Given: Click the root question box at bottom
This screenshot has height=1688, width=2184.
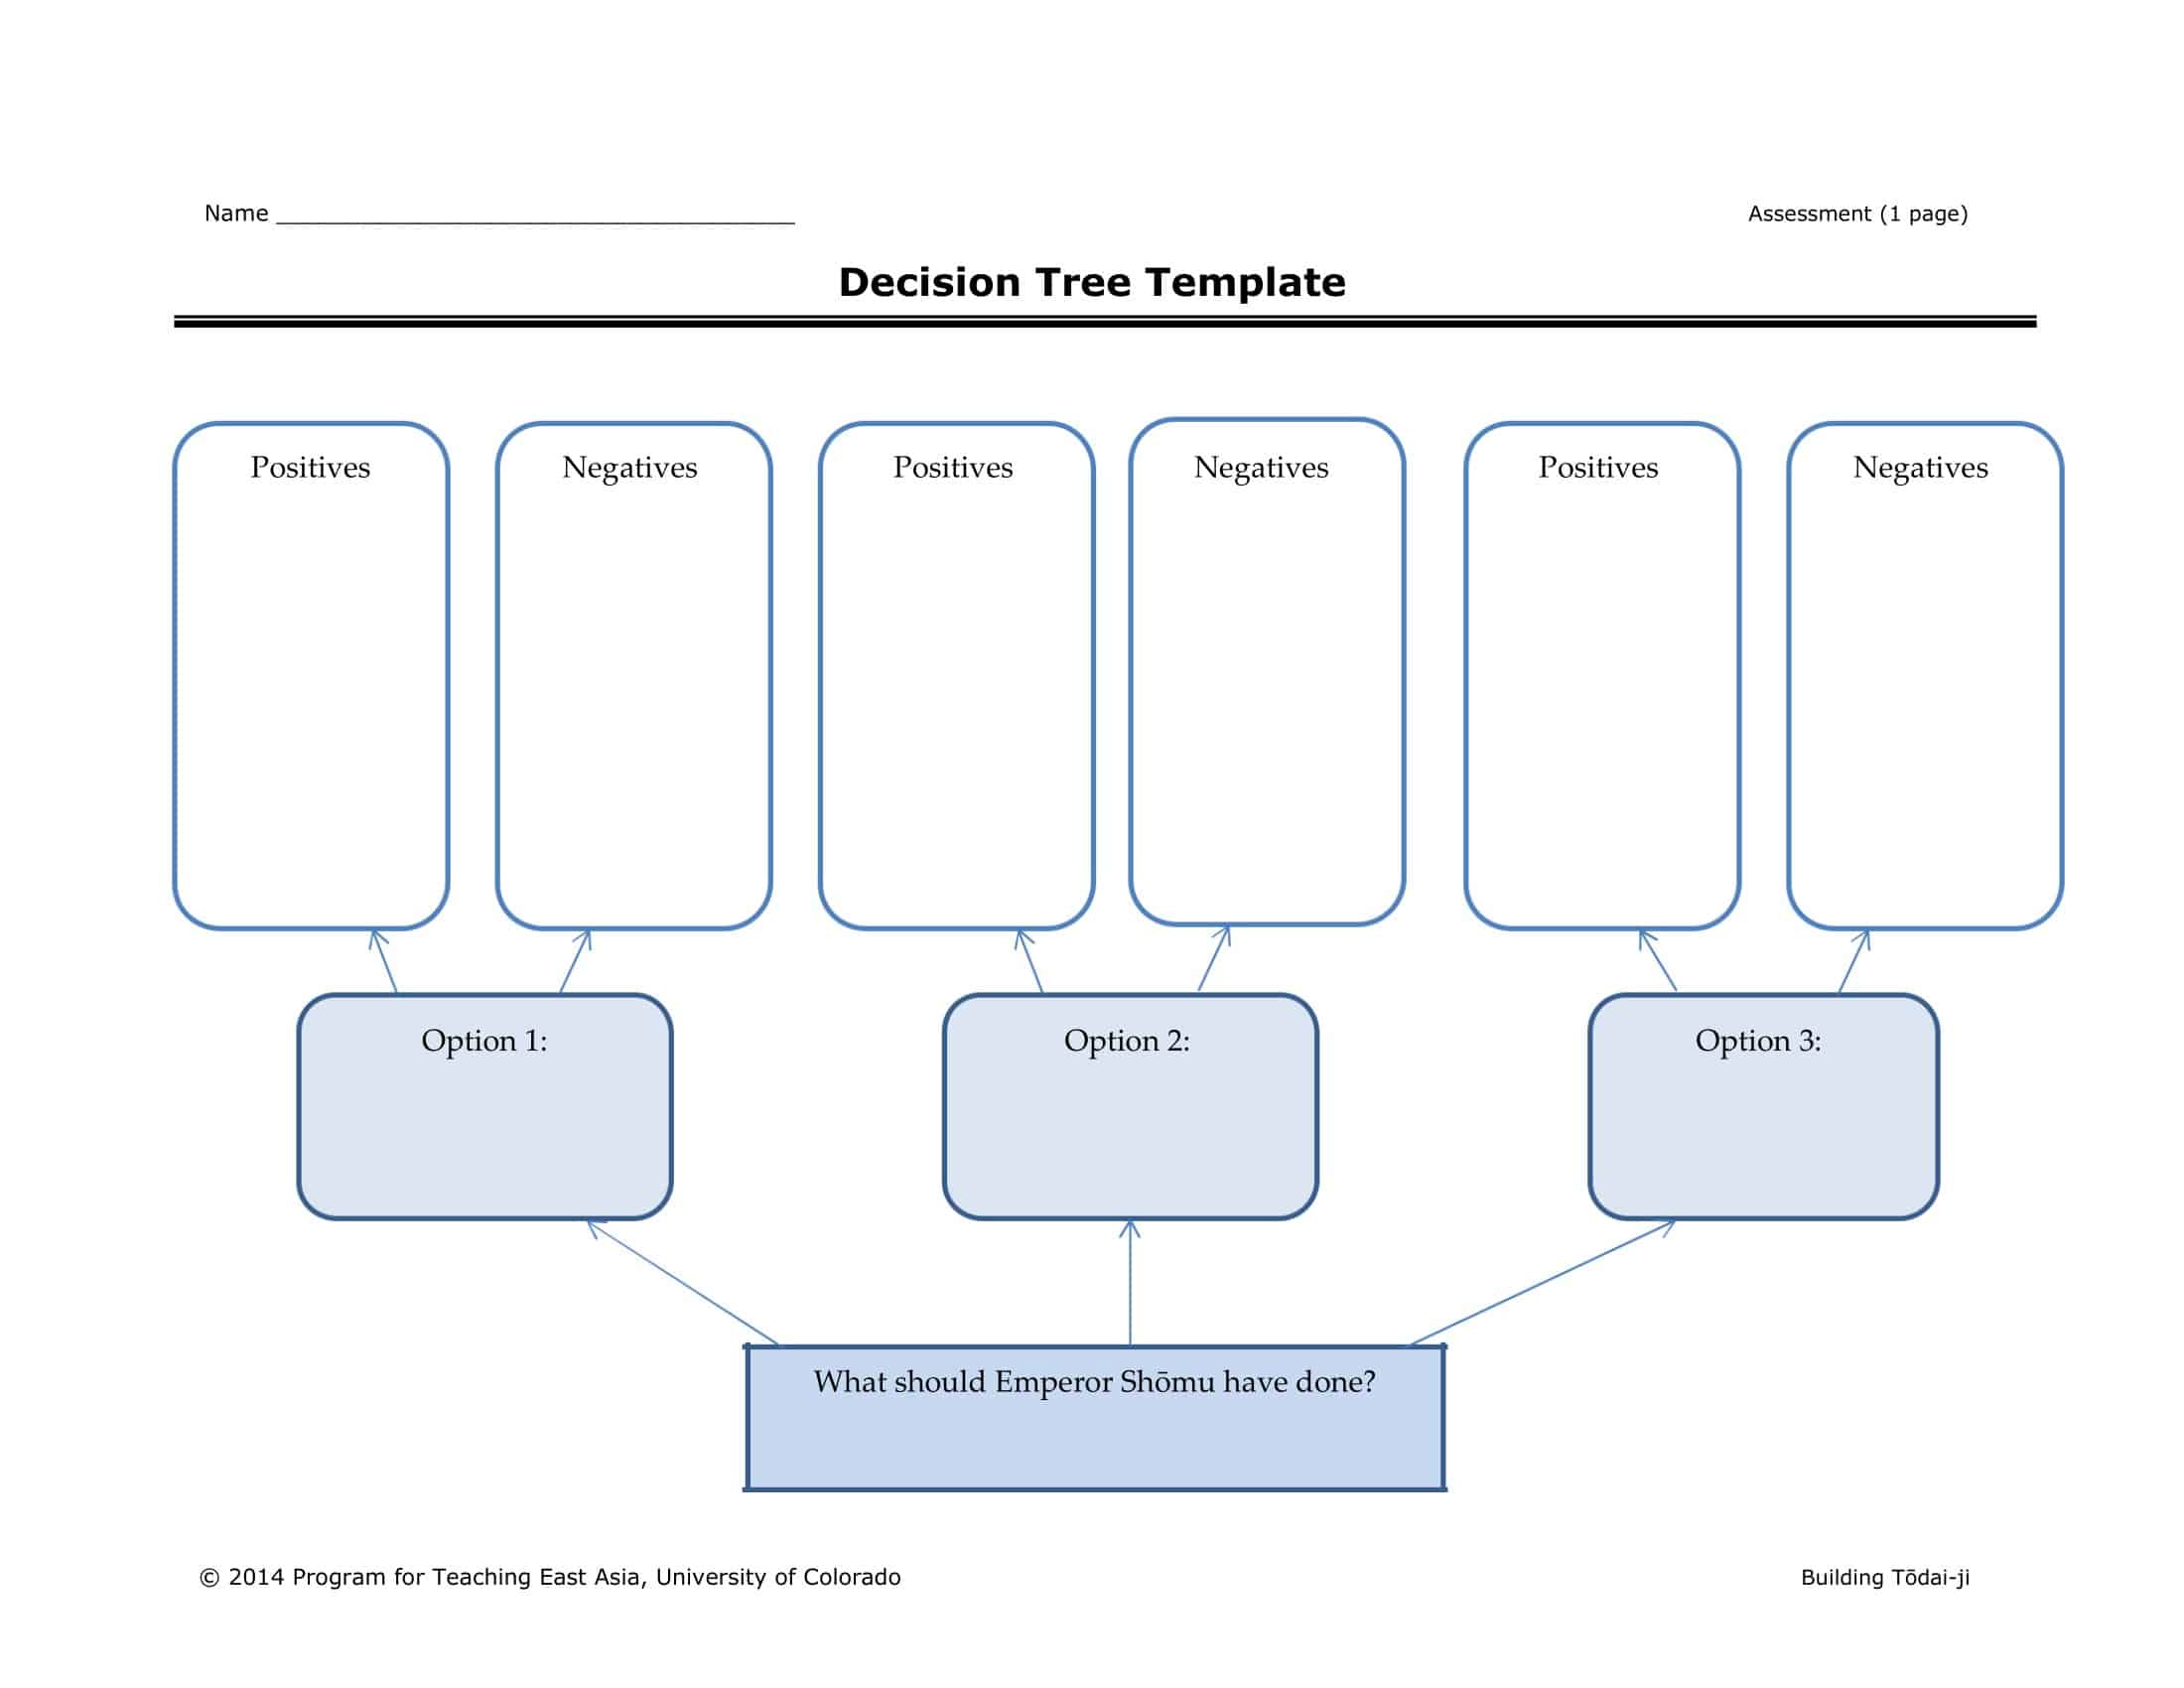Looking at the screenshot, I should tap(1090, 1419).
